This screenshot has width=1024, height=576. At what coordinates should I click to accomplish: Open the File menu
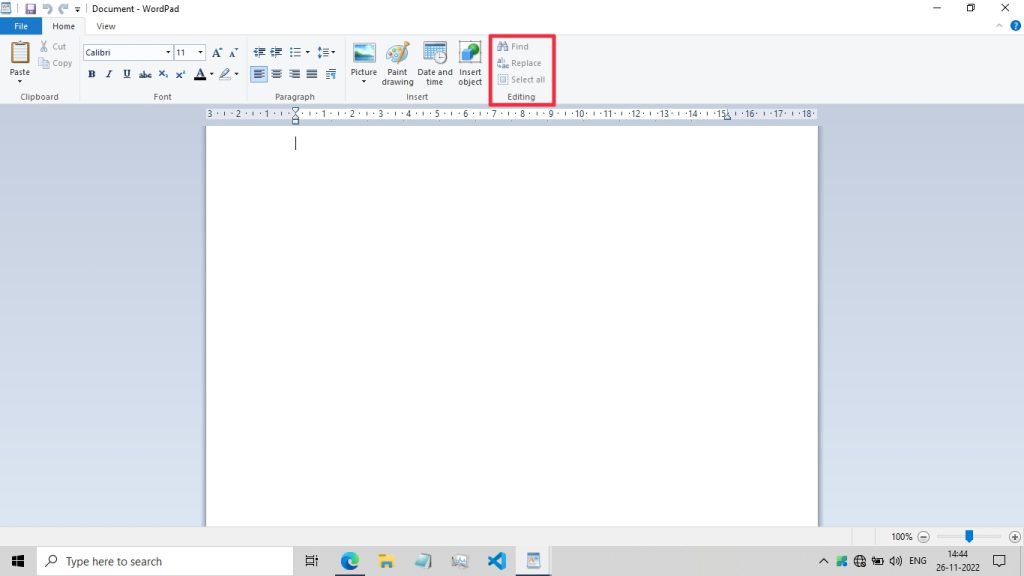pyautogui.click(x=21, y=26)
